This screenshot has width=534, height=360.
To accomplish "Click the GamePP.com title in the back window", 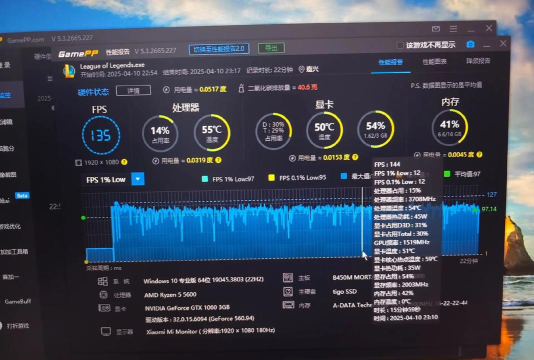I will [x=26, y=40].
